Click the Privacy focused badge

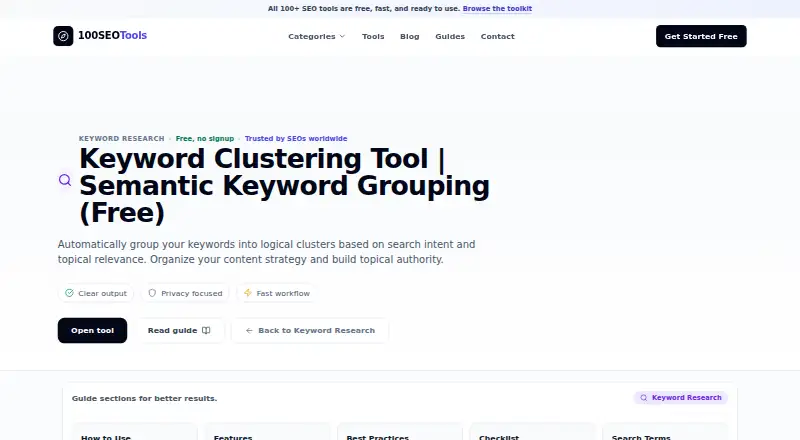coord(185,294)
